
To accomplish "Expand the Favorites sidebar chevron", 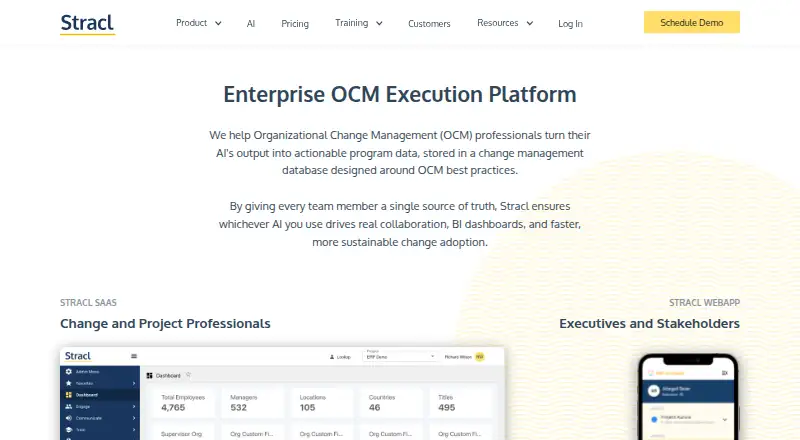I will [x=134, y=383].
